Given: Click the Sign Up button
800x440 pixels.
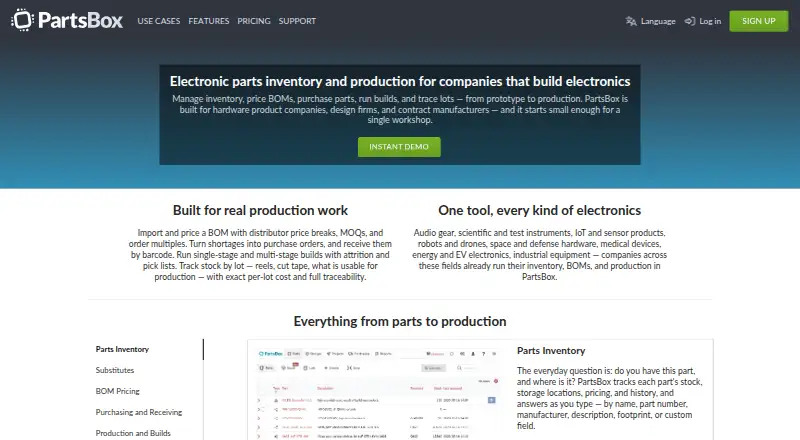Looking at the screenshot, I should click(x=759, y=21).
